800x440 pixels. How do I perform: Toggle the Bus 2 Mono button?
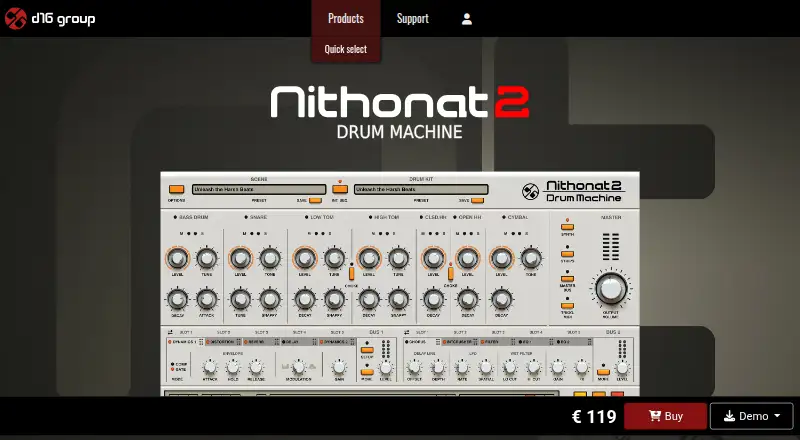point(604,372)
